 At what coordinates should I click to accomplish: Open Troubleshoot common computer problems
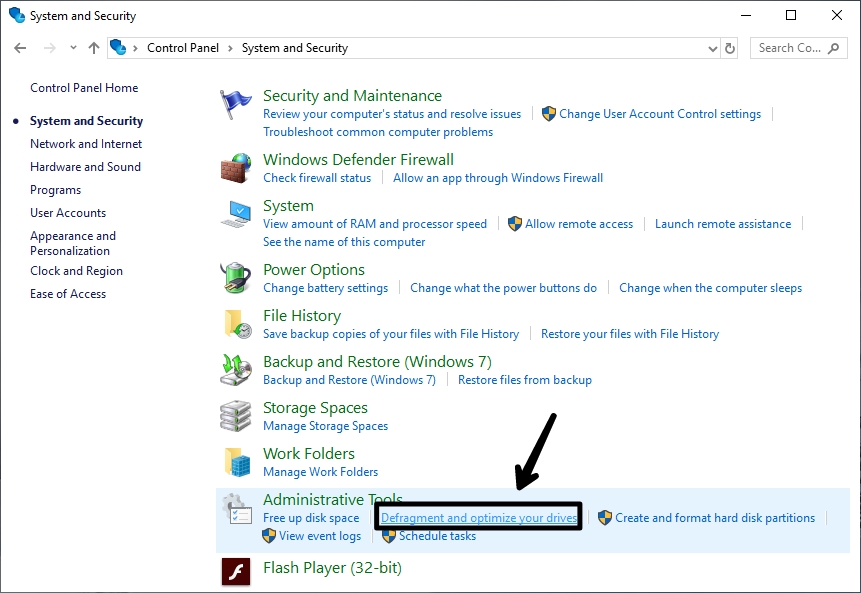(x=378, y=132)
